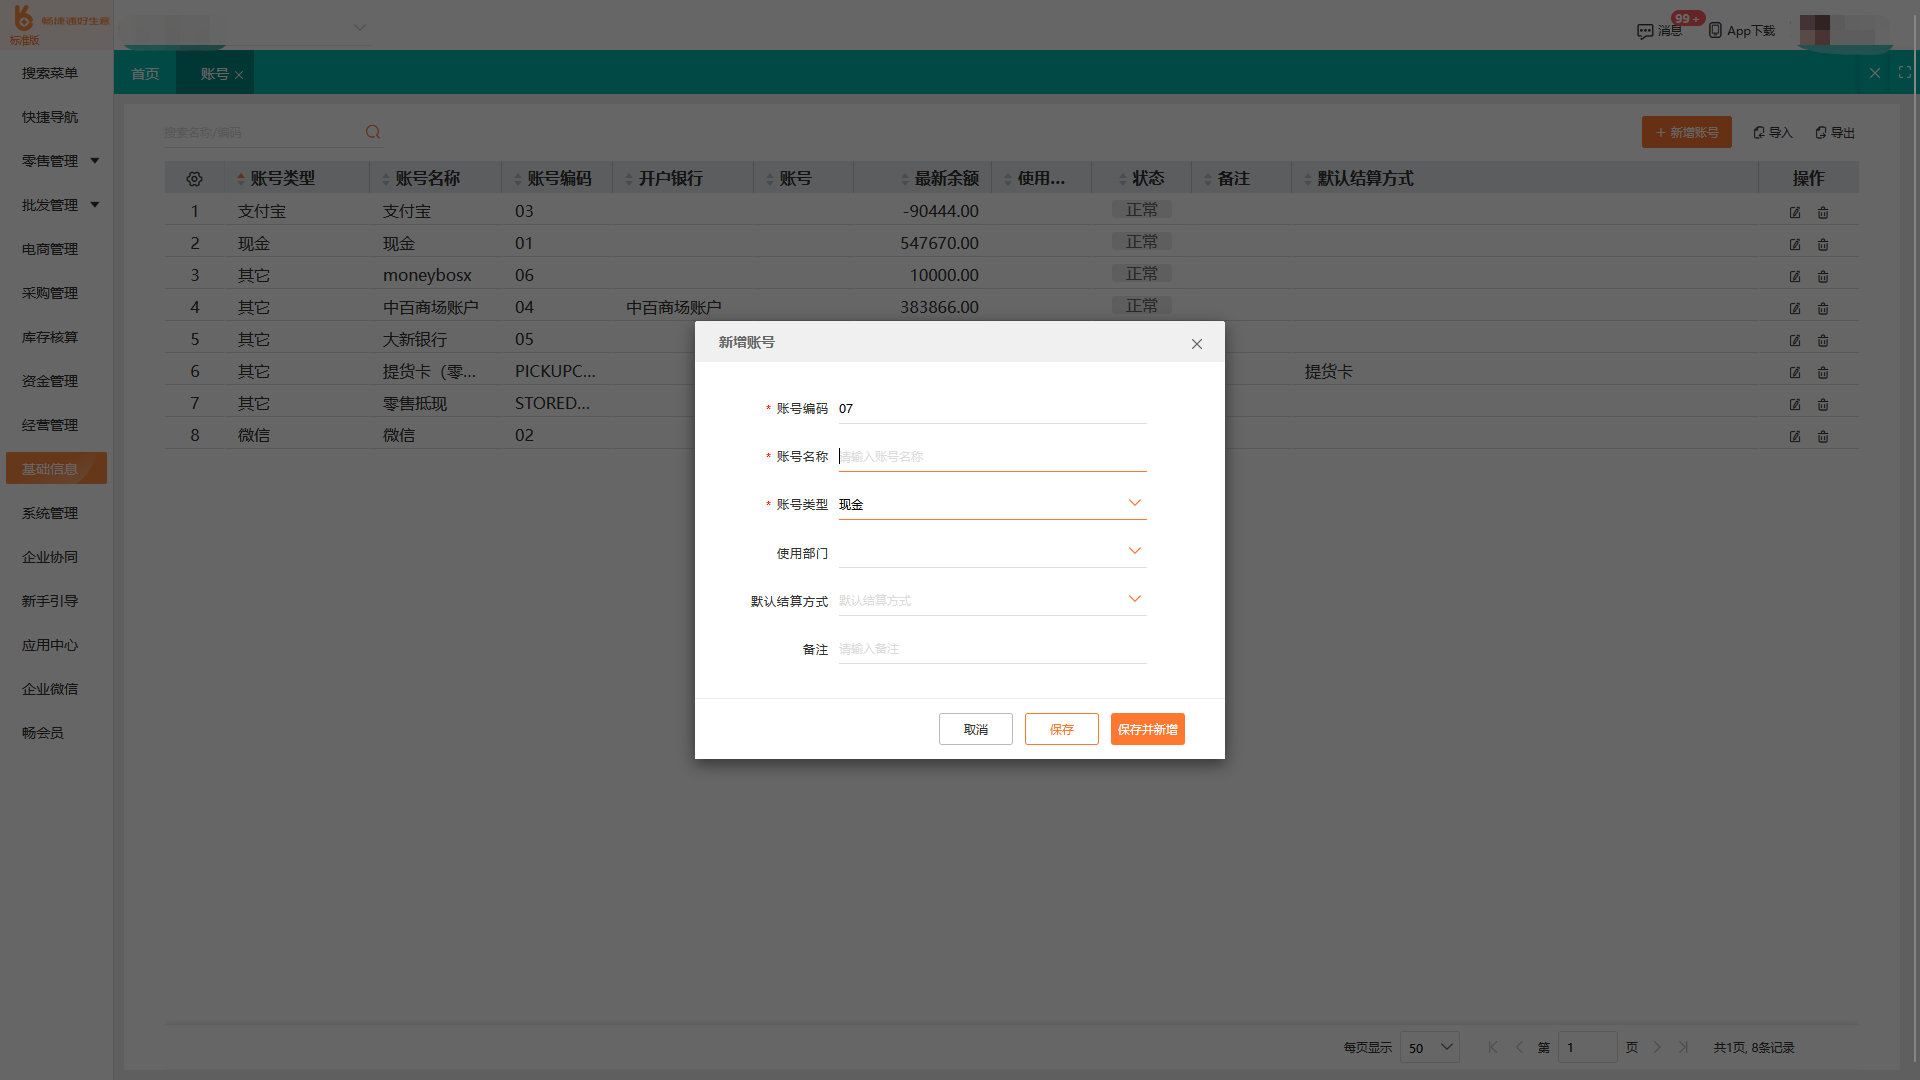Click the 取消 button in dialog
Viewport: 1920px width, 1080px height.
976,729
